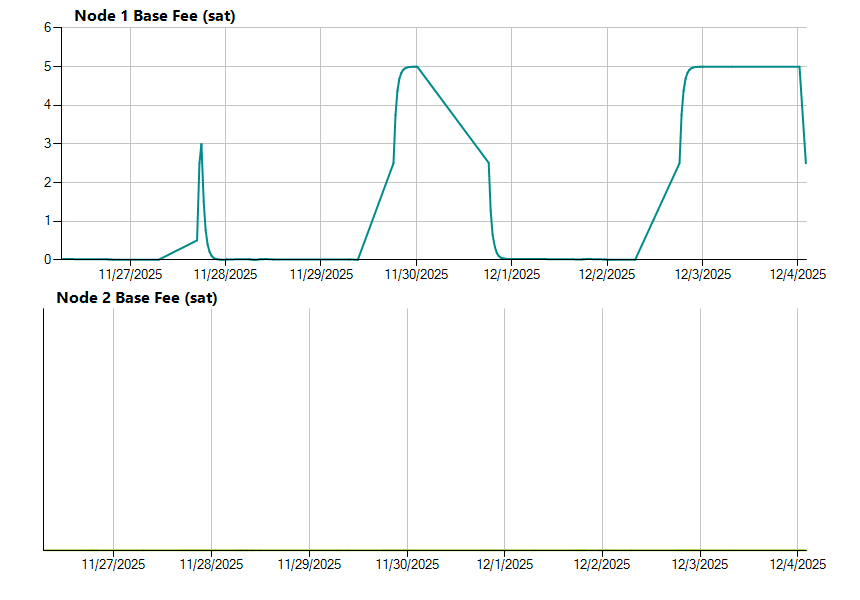The image size is (860, 600).
Task: Select the y-axis value 5 on Node 1 chart
Action: pyautogui.click(x=47, y=67)
